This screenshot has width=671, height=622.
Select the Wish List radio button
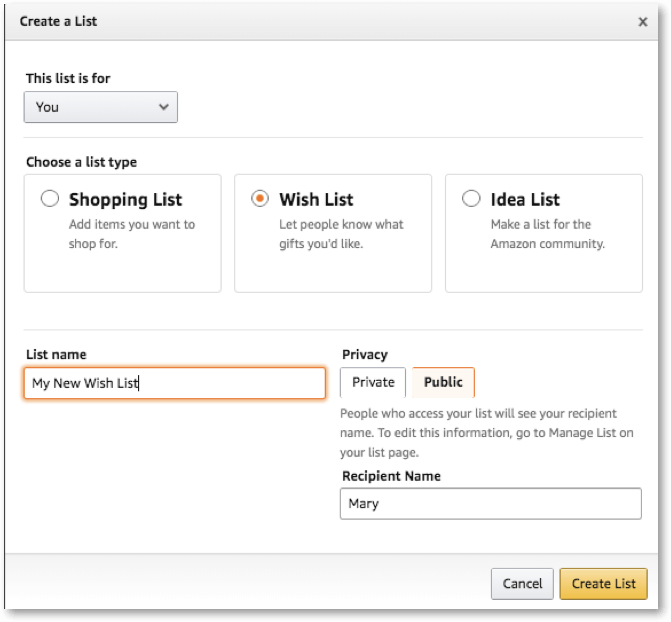point(260,199)
